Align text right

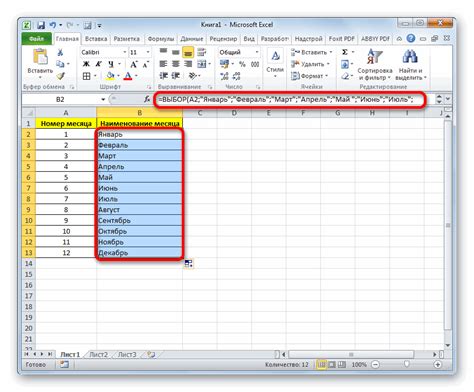188,64
